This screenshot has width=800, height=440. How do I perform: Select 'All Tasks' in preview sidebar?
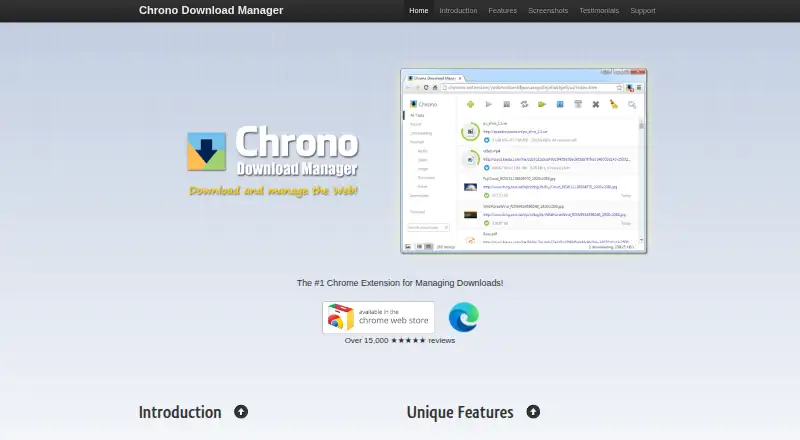tap(417, 115)
